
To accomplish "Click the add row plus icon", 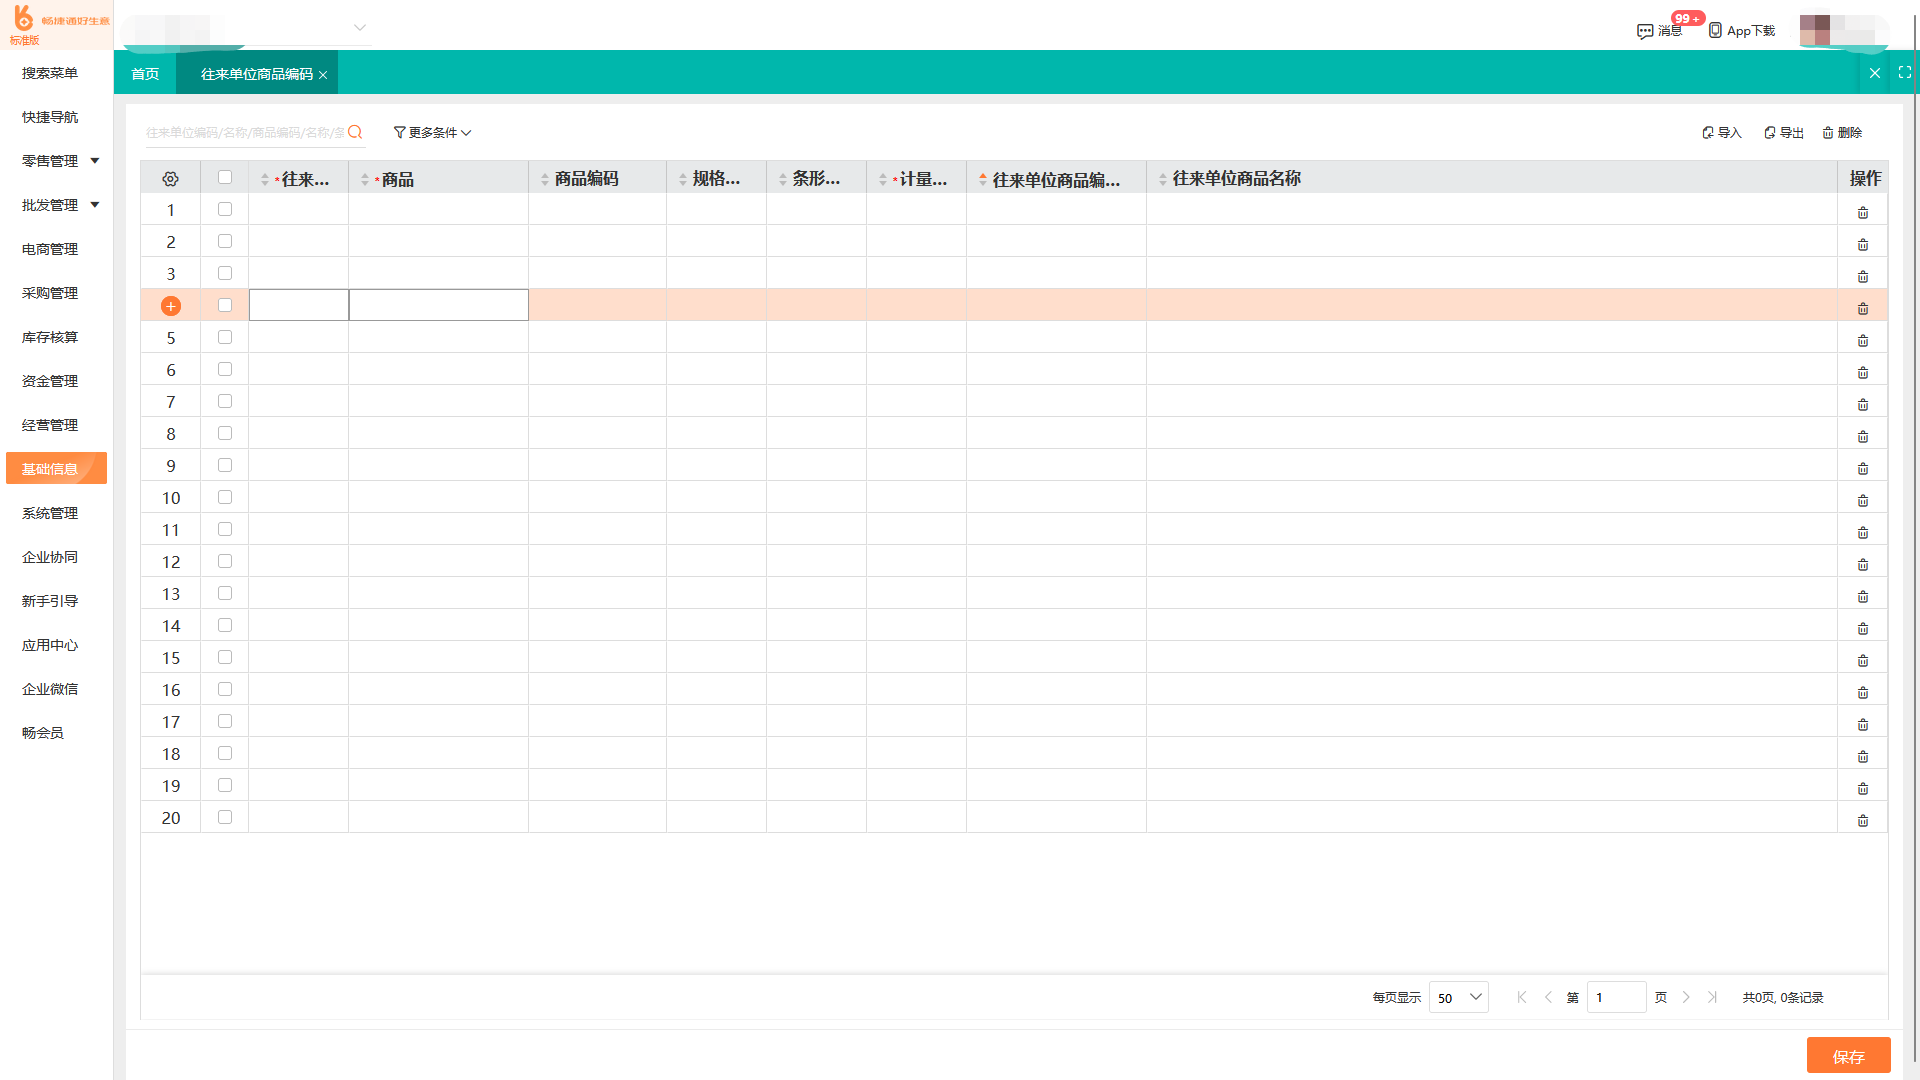I will [171, 306].
